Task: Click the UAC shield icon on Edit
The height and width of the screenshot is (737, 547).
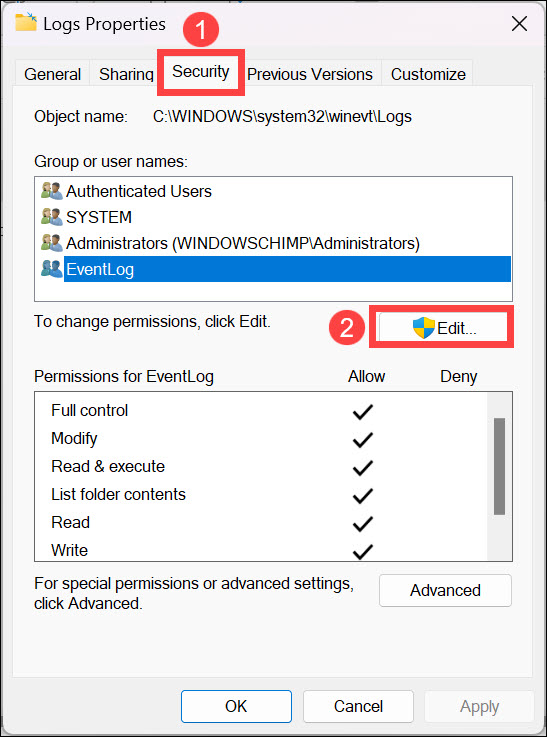Action: point(424,327)
